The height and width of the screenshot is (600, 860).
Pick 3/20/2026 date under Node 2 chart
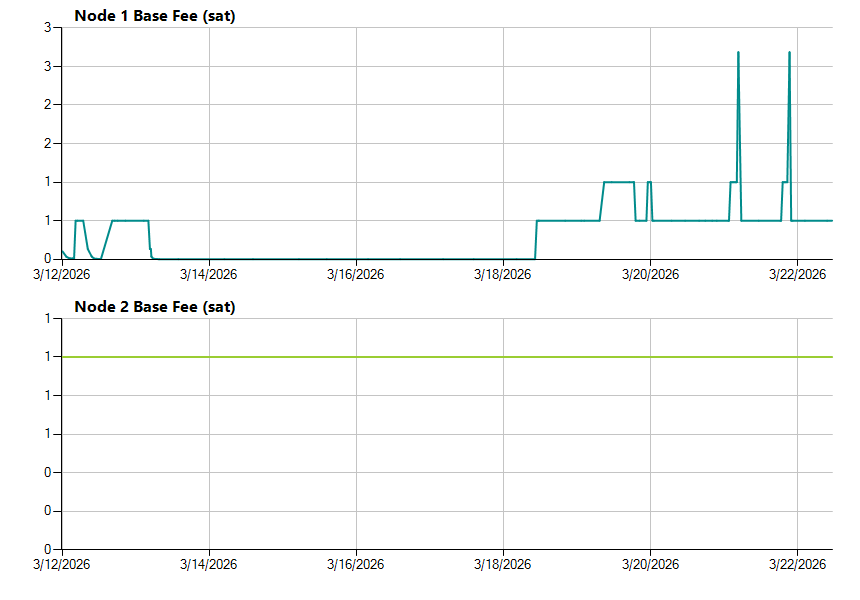pos(650,565)
